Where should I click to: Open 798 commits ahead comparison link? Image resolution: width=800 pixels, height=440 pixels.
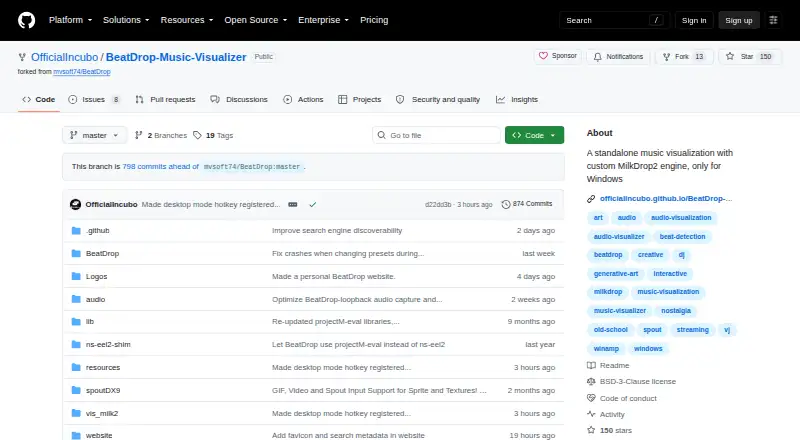(160, 166)
